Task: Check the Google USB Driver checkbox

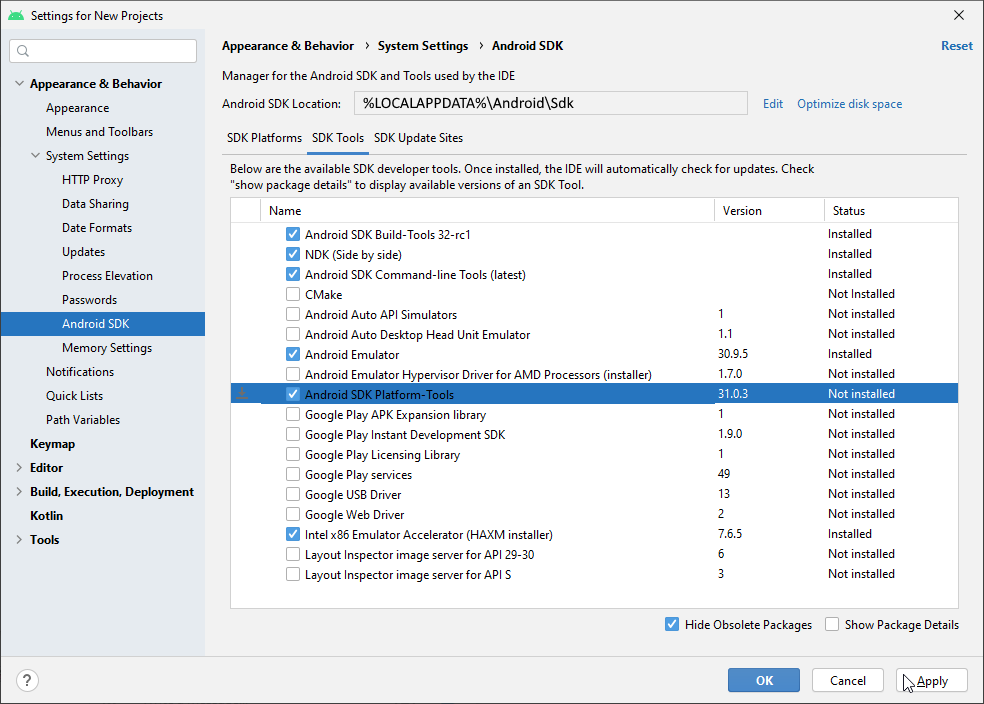Action: (x=293, y=494)
